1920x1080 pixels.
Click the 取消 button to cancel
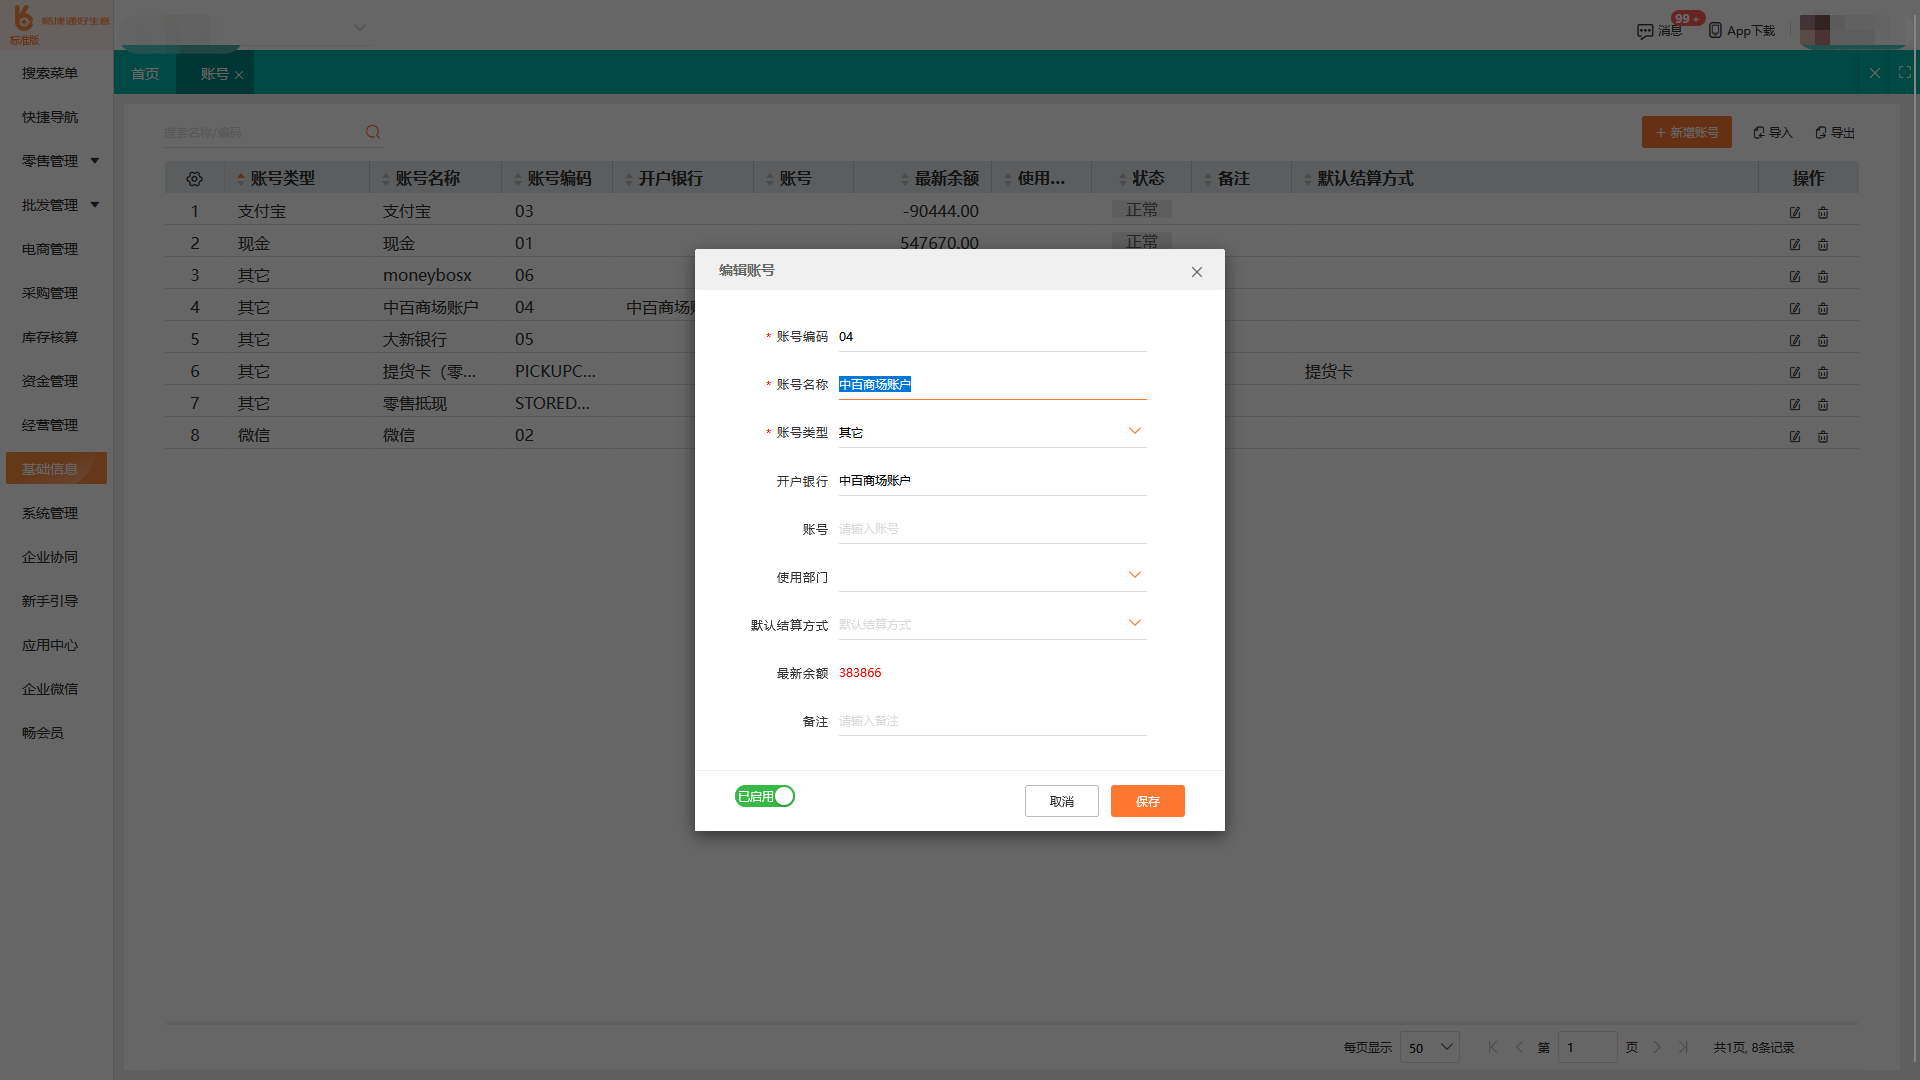[x=1062, y=800]
